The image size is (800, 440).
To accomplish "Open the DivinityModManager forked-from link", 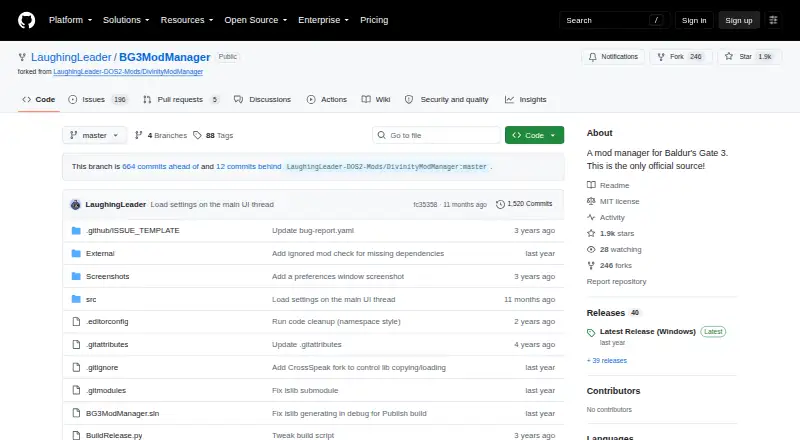I will [128, 72].
